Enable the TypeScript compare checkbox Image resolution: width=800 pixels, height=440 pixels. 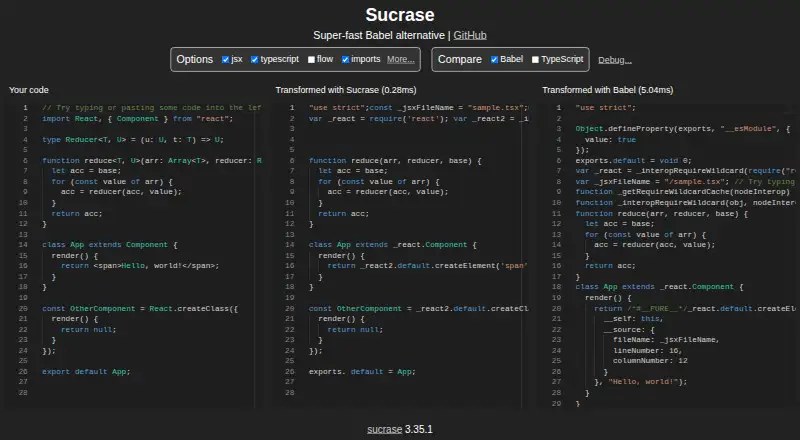pyautogui.click(x=535, y=60)
